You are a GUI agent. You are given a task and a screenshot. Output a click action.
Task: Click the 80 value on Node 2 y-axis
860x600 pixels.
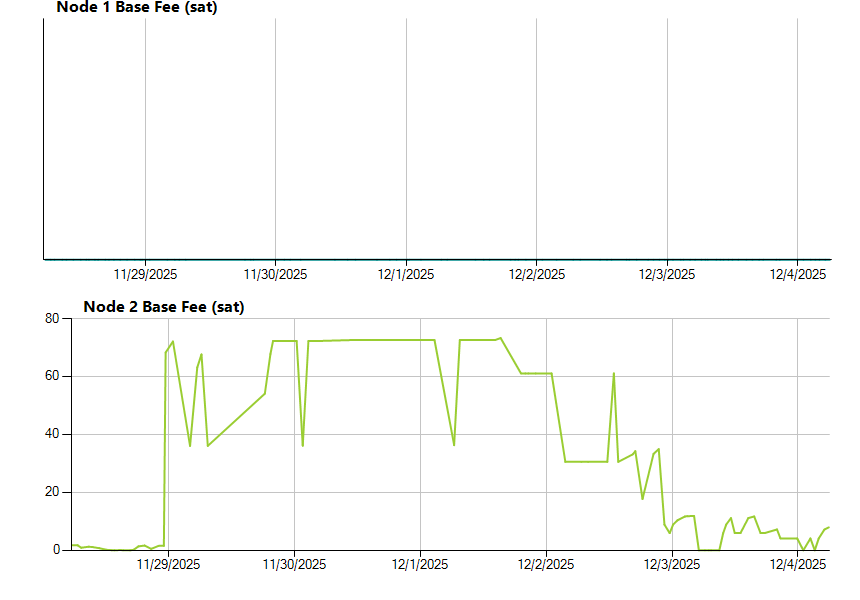point(52,319)
